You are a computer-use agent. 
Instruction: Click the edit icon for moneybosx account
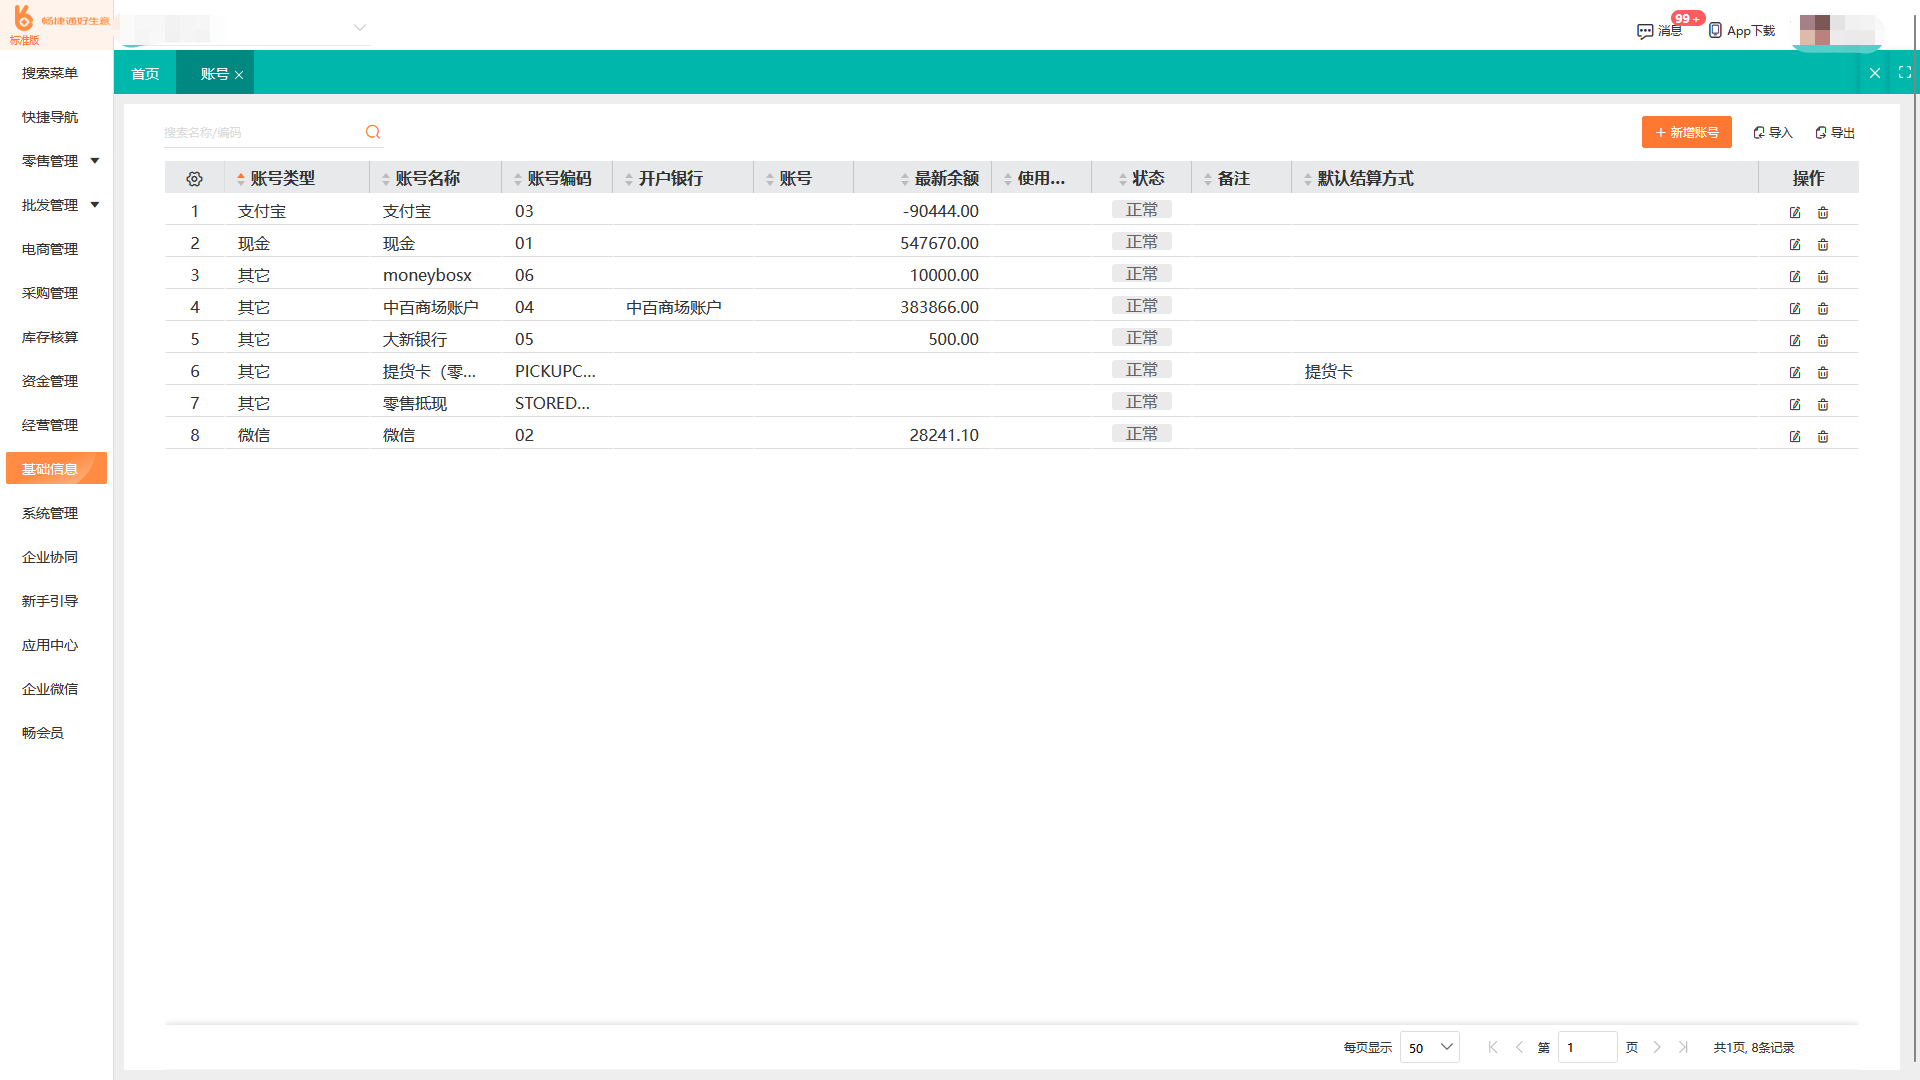1795,274
